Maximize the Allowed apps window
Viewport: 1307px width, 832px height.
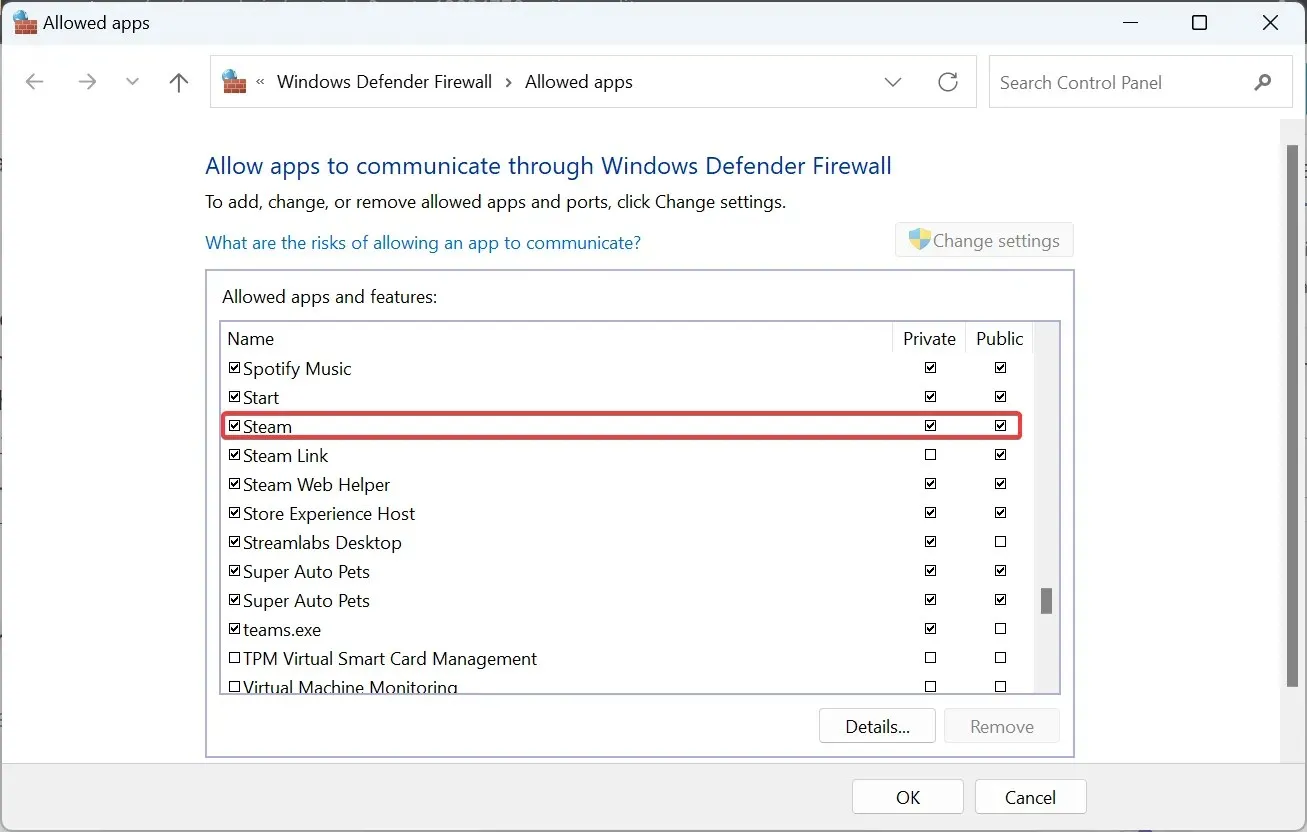[1200, 23]
